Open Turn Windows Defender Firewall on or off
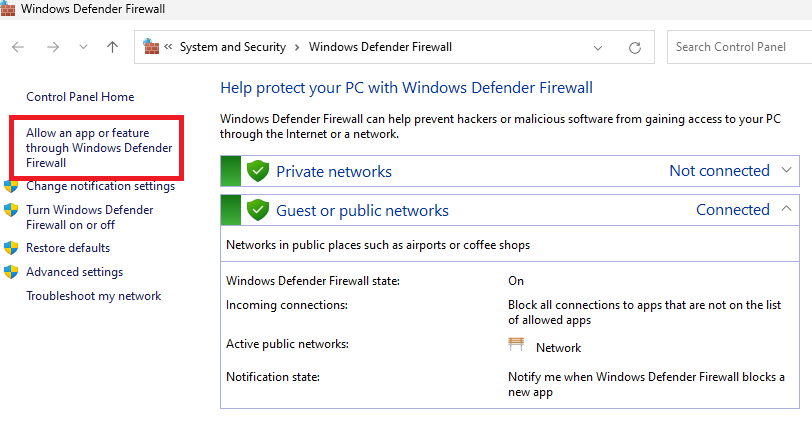 (90, 217)
